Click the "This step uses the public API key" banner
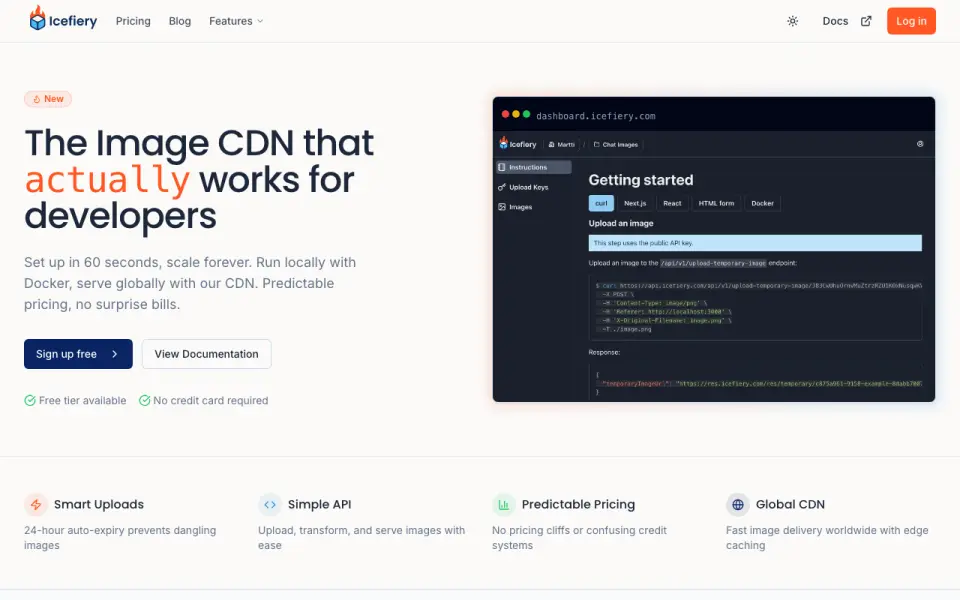Viewport: 960px width, 600px height. 755,243
